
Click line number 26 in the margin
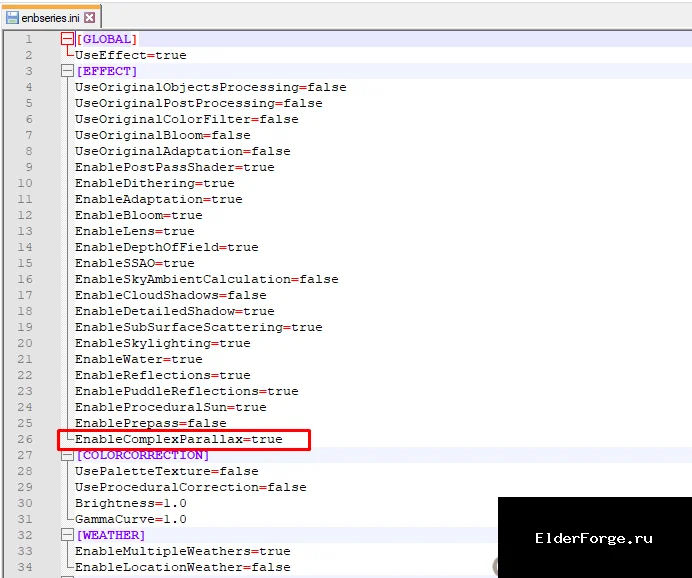click(25, 439)
